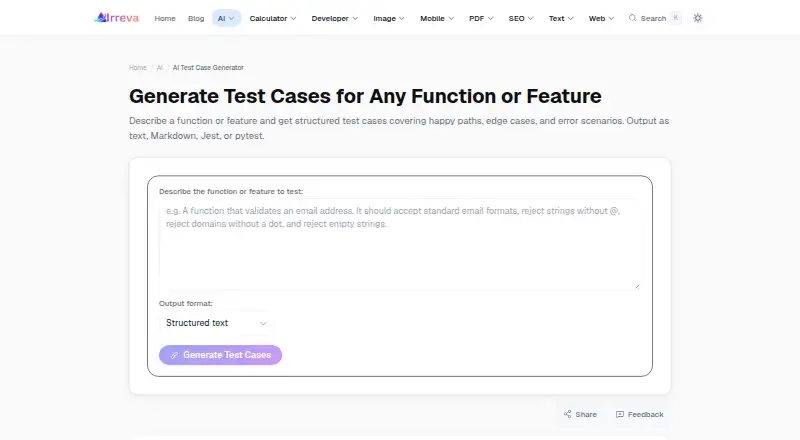The image size is (800, 440).
Task: Click the 'Describe the function or feature to test:' label
Action: tap(231, 191)
